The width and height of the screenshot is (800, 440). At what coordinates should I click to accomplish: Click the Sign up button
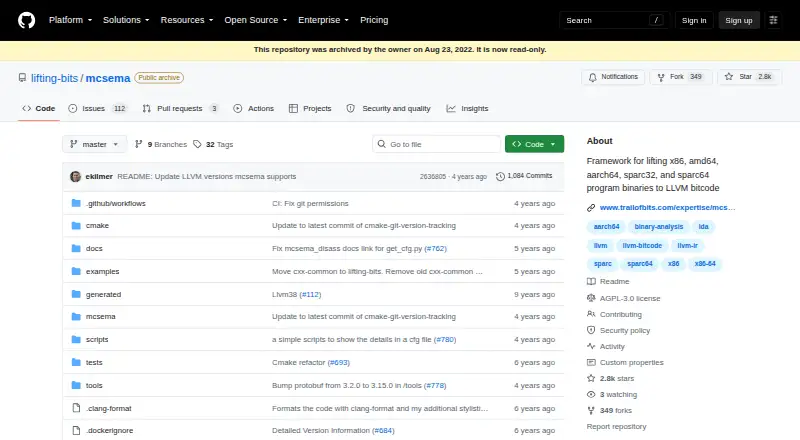739,20
